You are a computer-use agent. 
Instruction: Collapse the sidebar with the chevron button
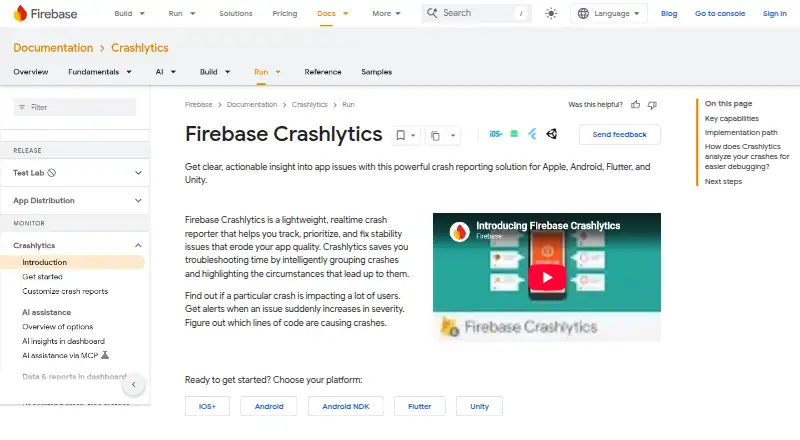[134, 384]
